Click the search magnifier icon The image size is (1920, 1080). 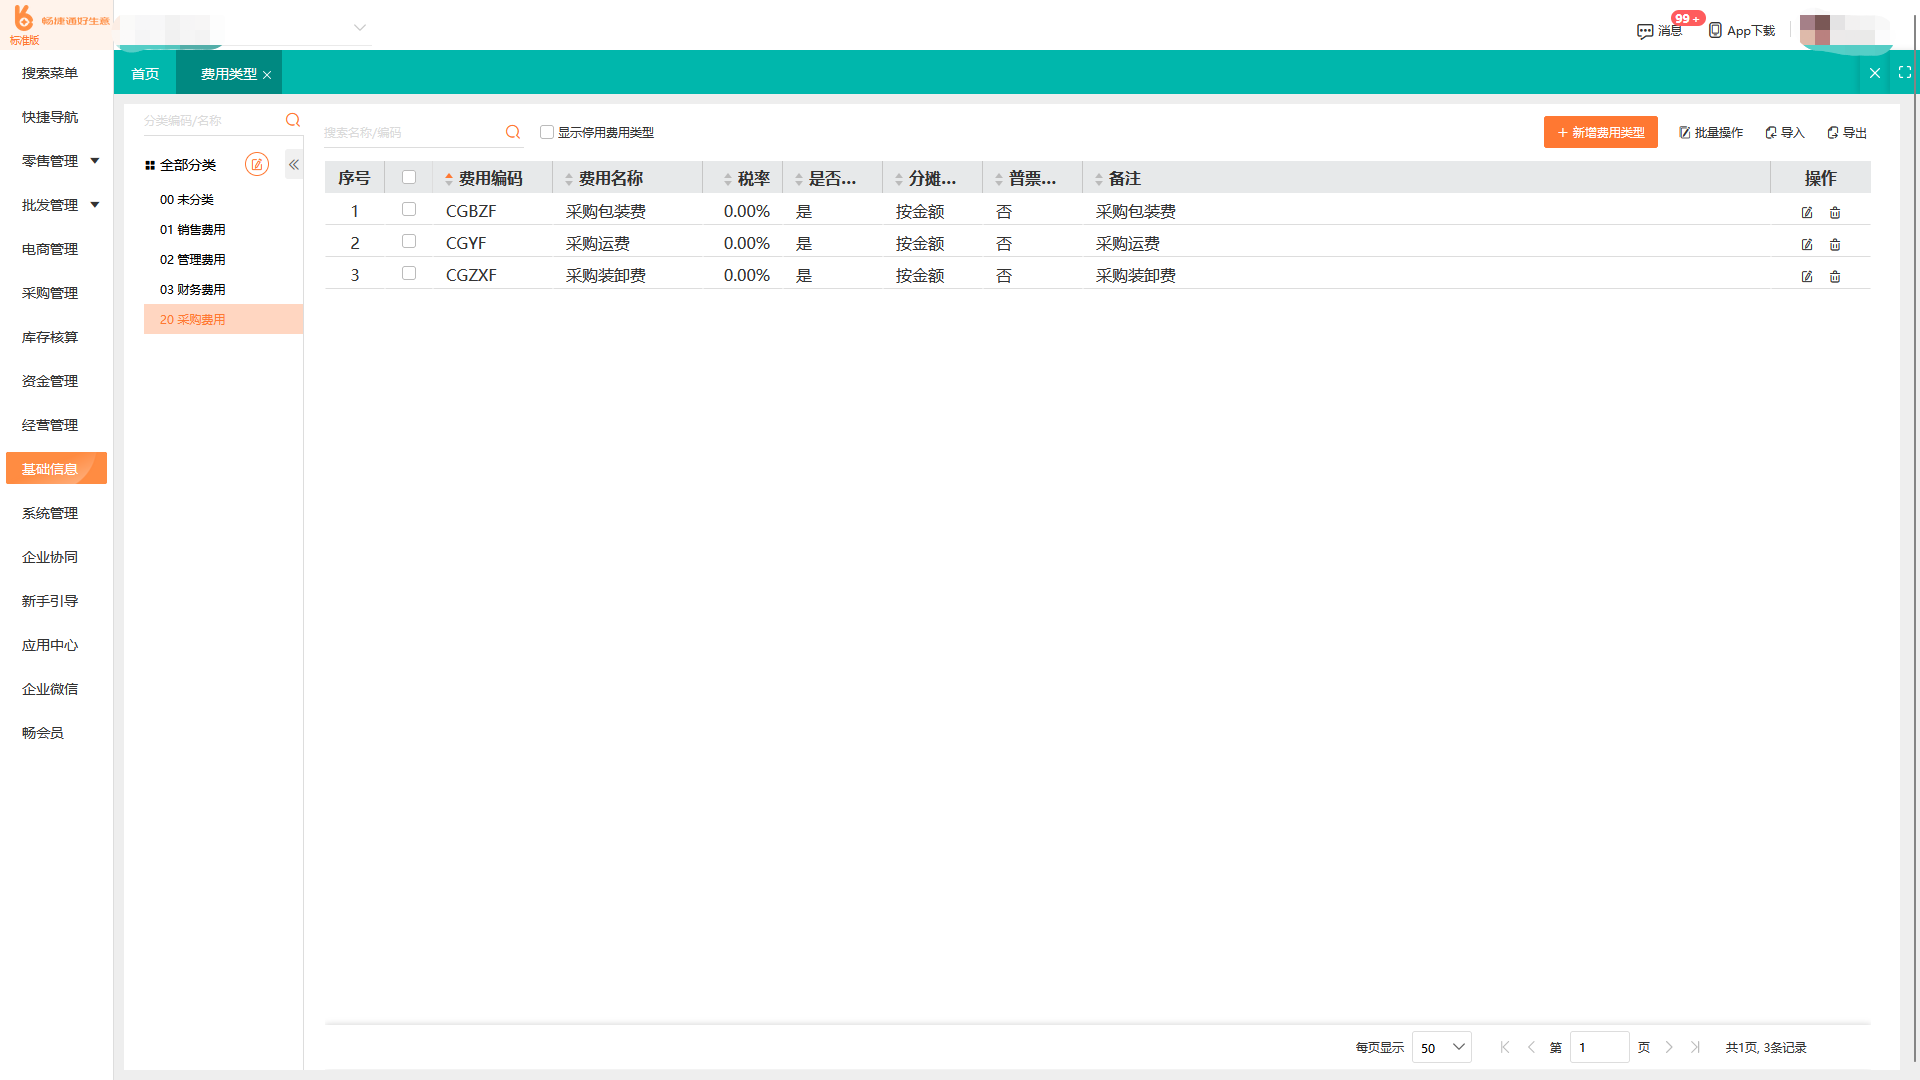click(293, 120)
